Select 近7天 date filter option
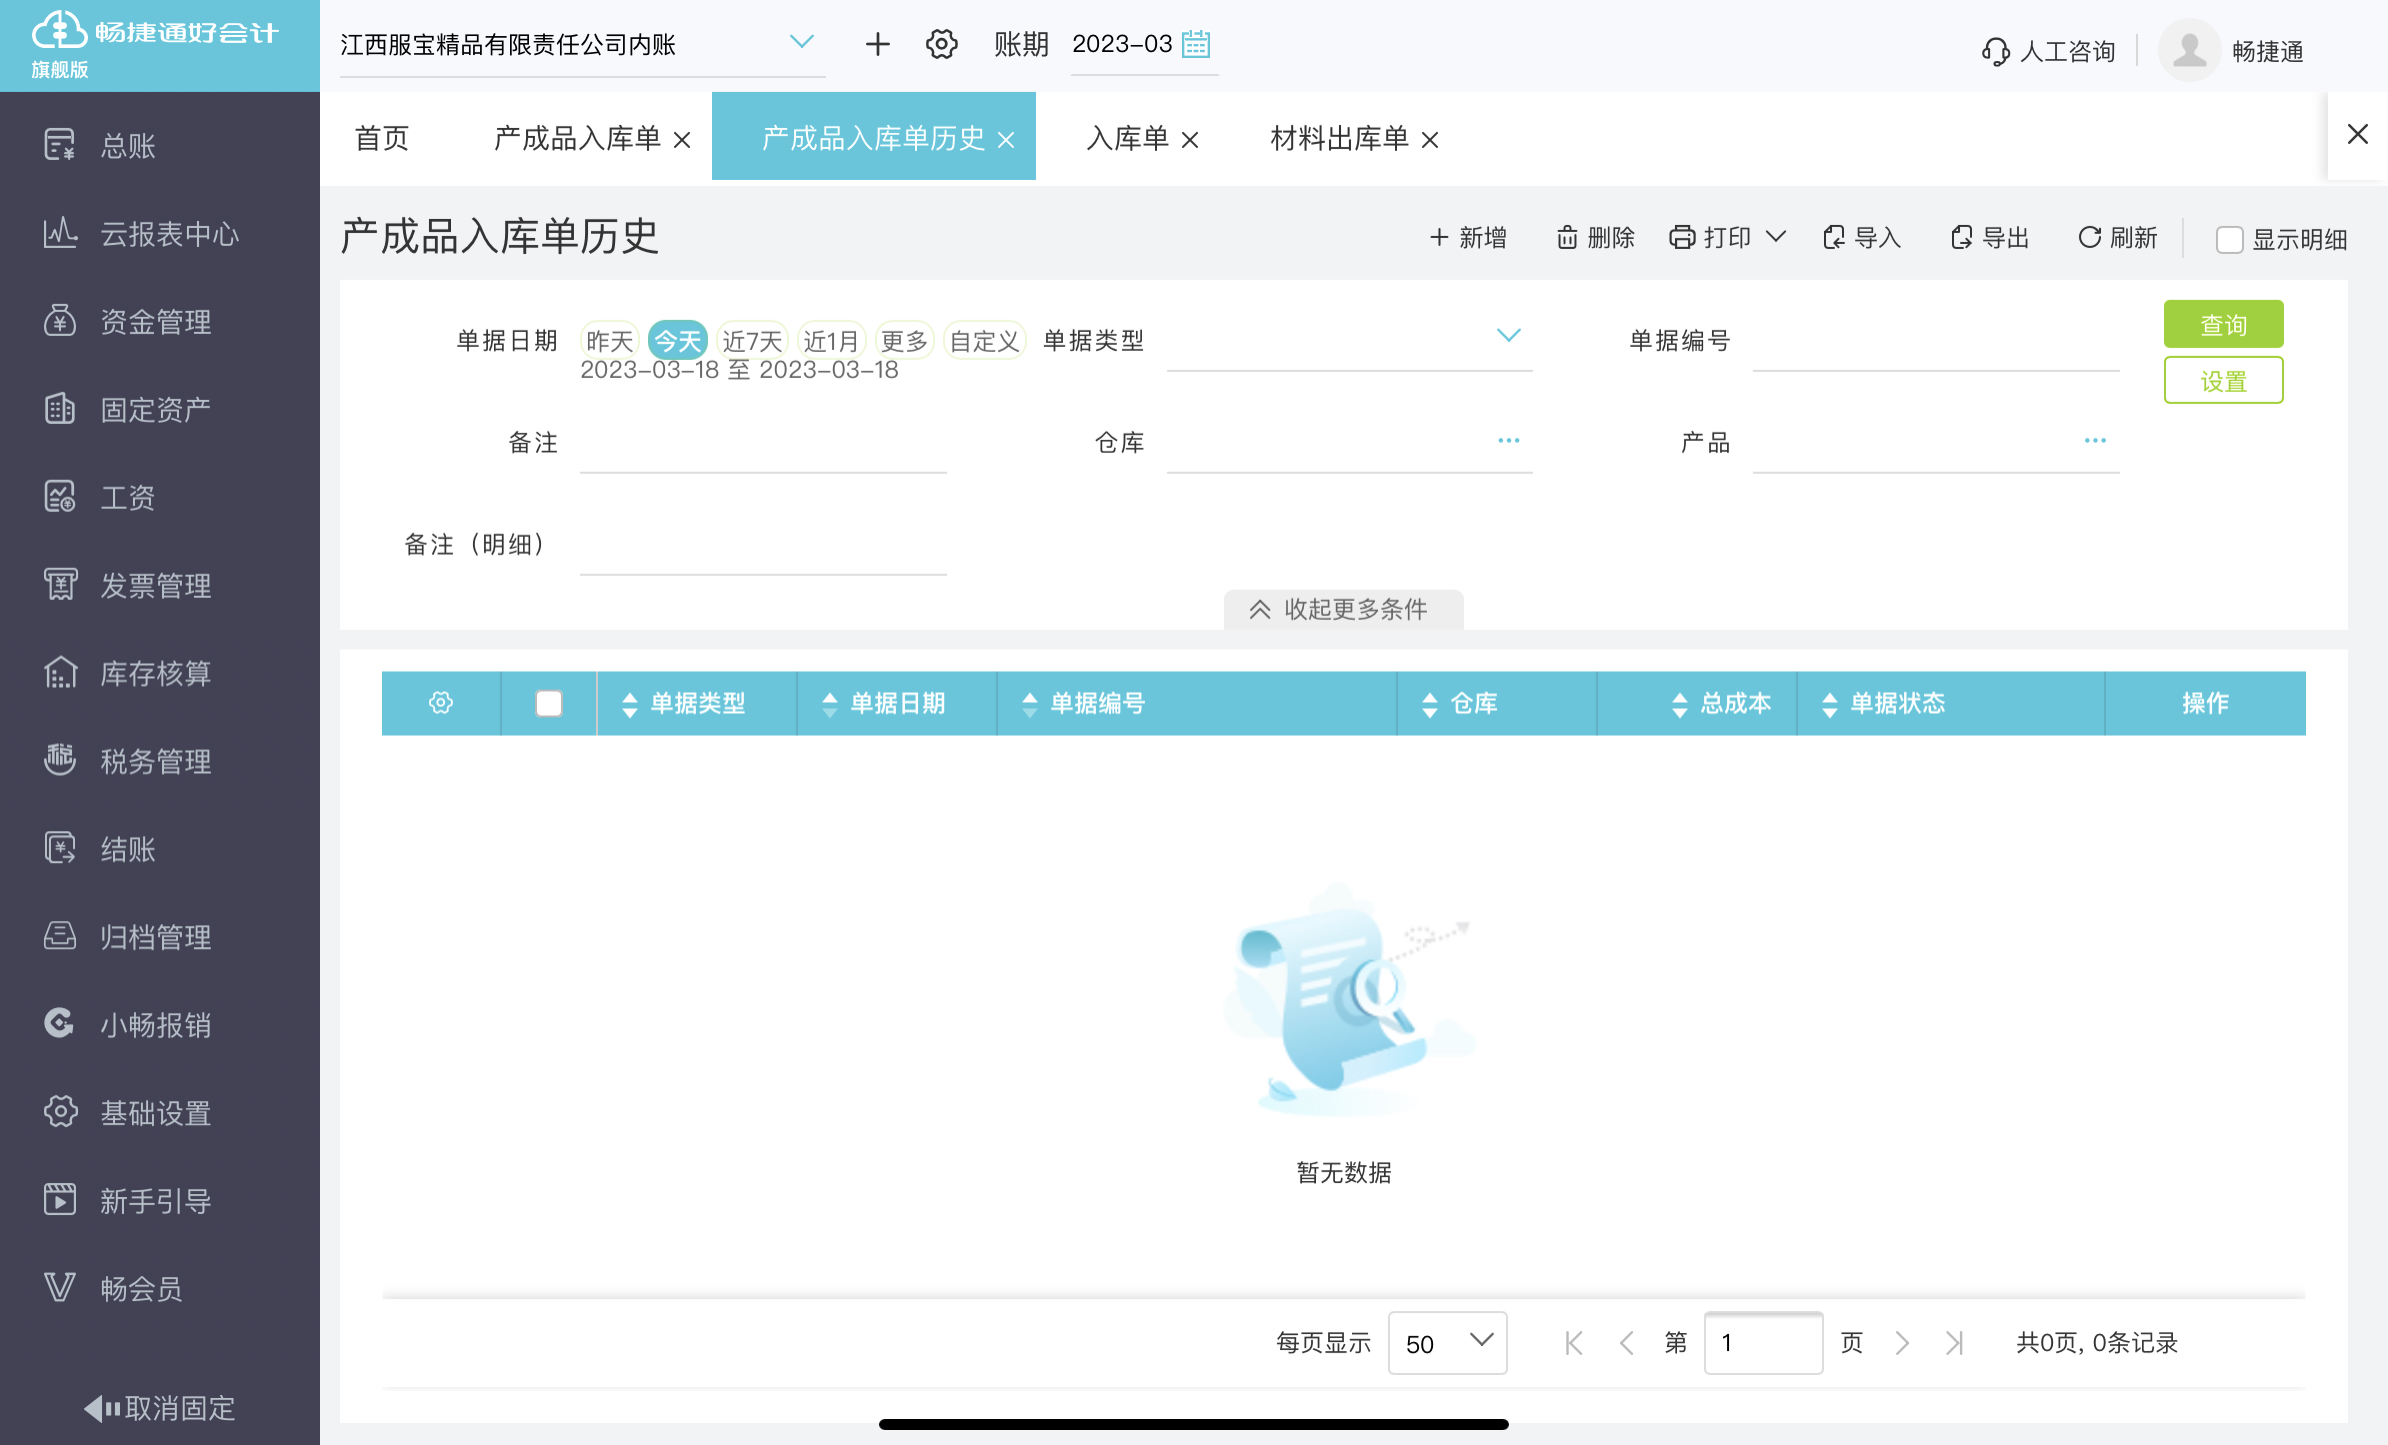This screenshot has height=1445, width=2388. coord(752,338)
